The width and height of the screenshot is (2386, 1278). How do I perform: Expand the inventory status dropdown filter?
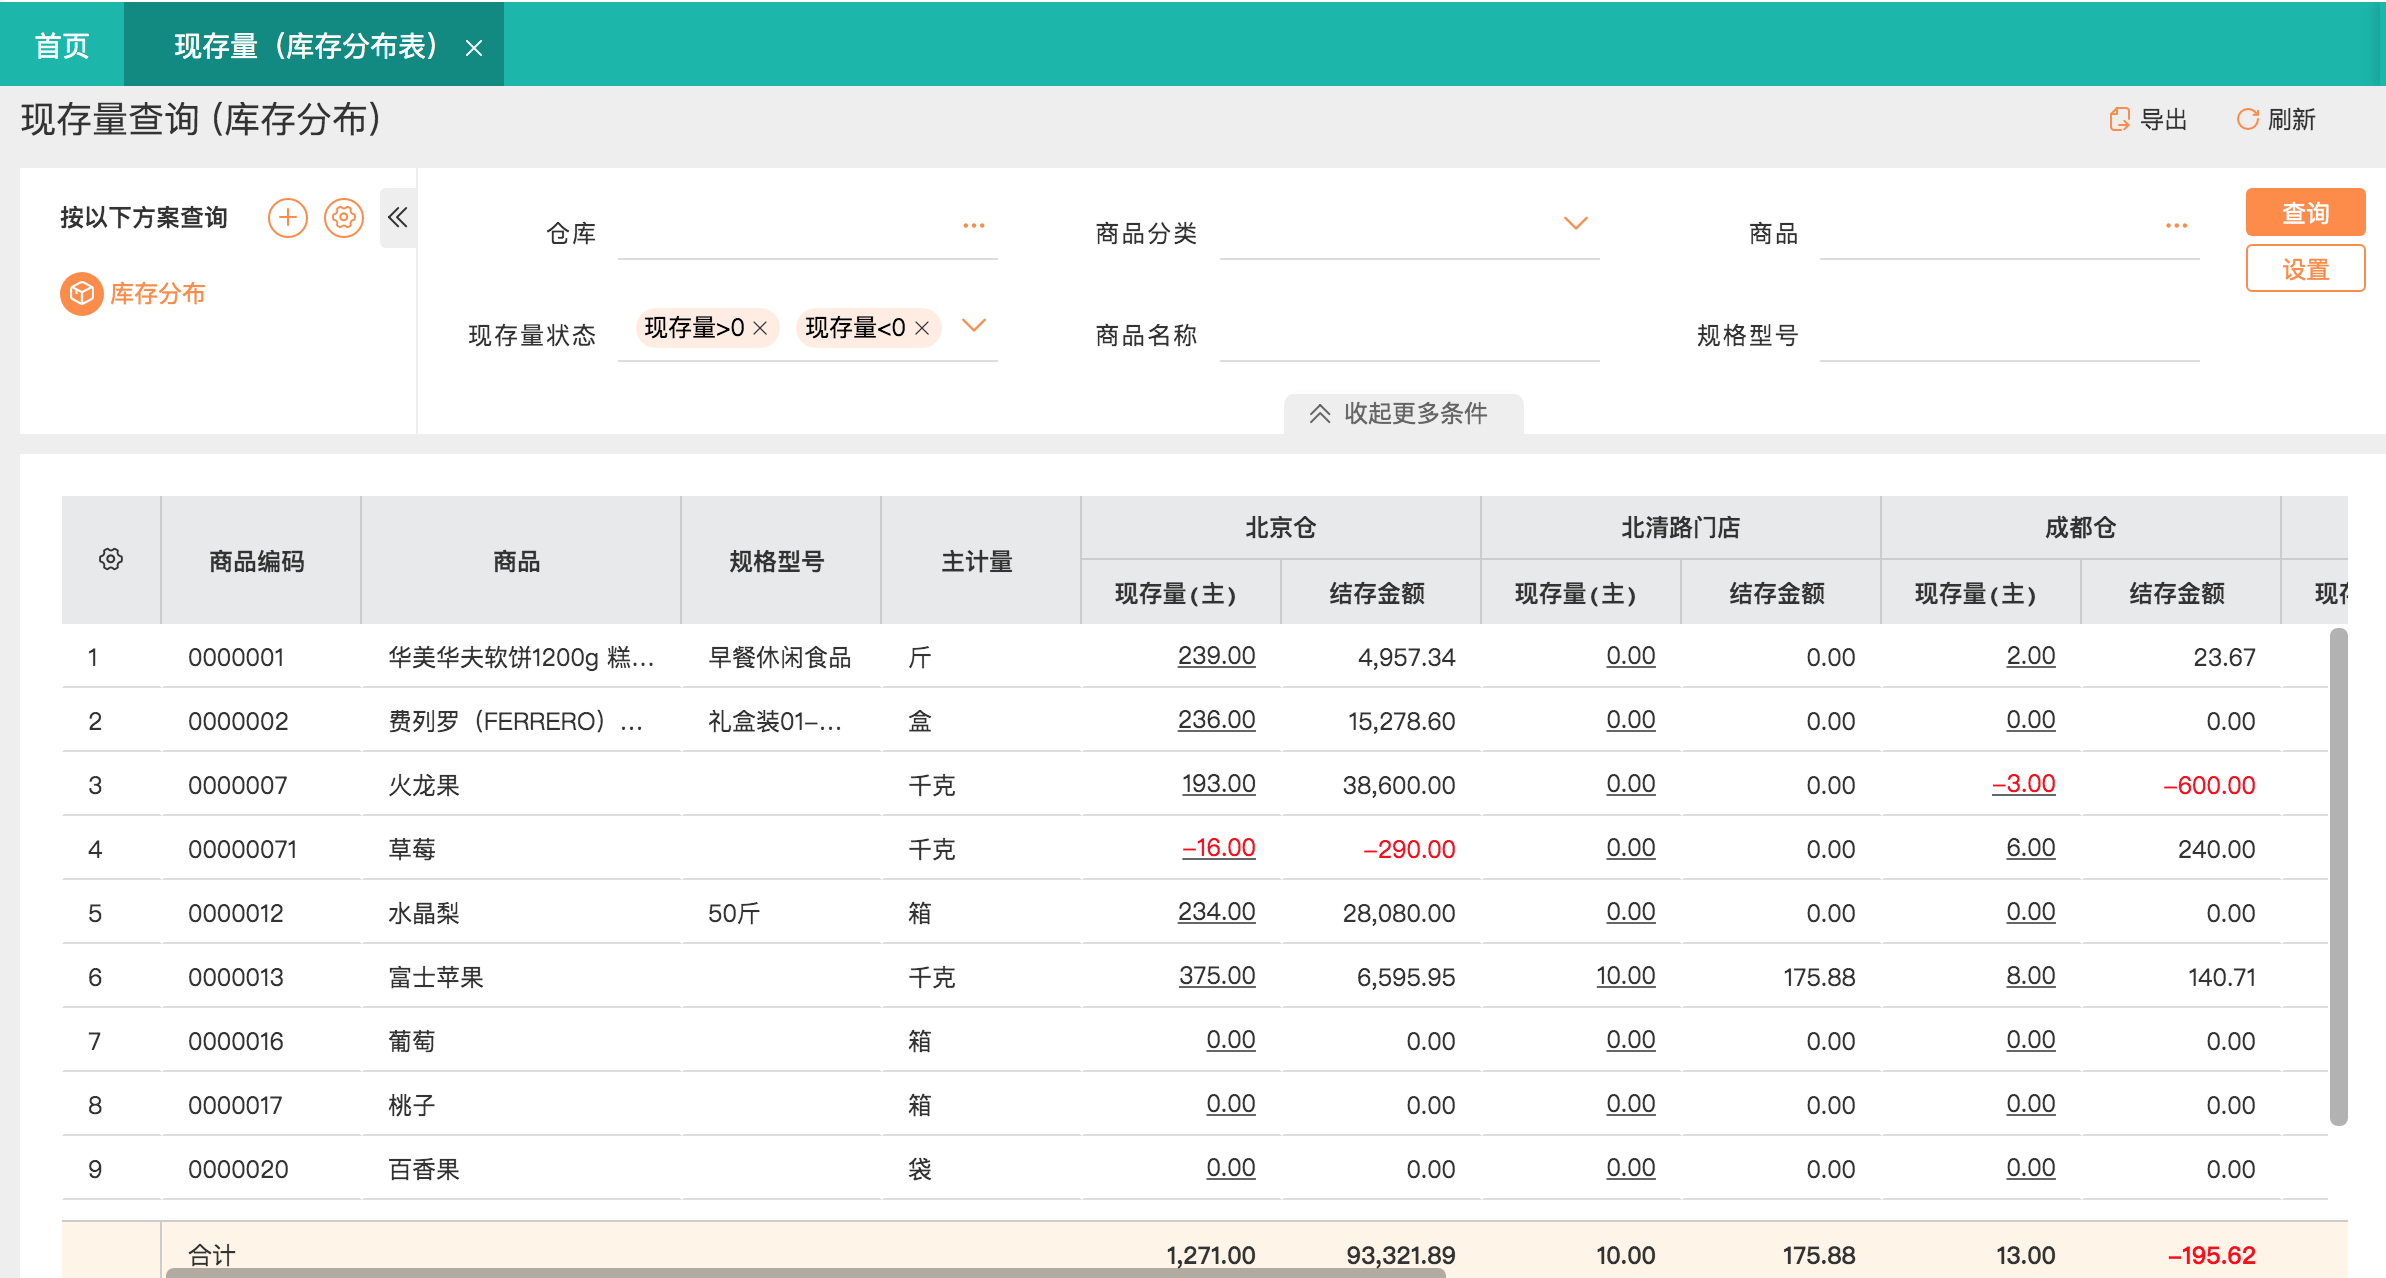click(977, 327)
